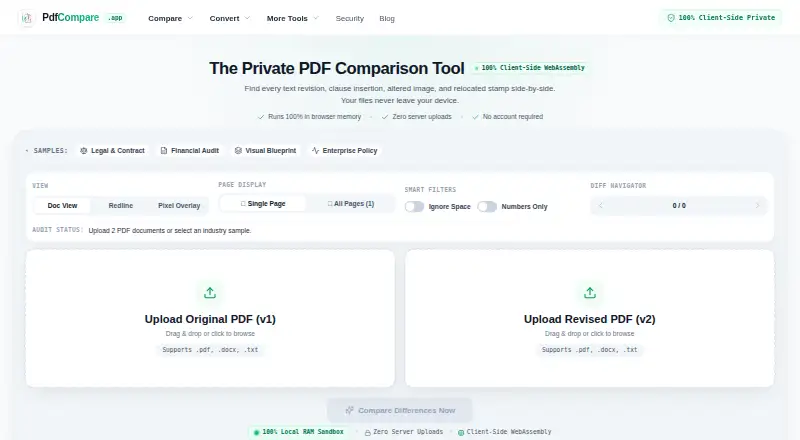This screenshot has height=440, width=800.
Task: Toggle the Numbers Only filter switch
Action: 487,207
